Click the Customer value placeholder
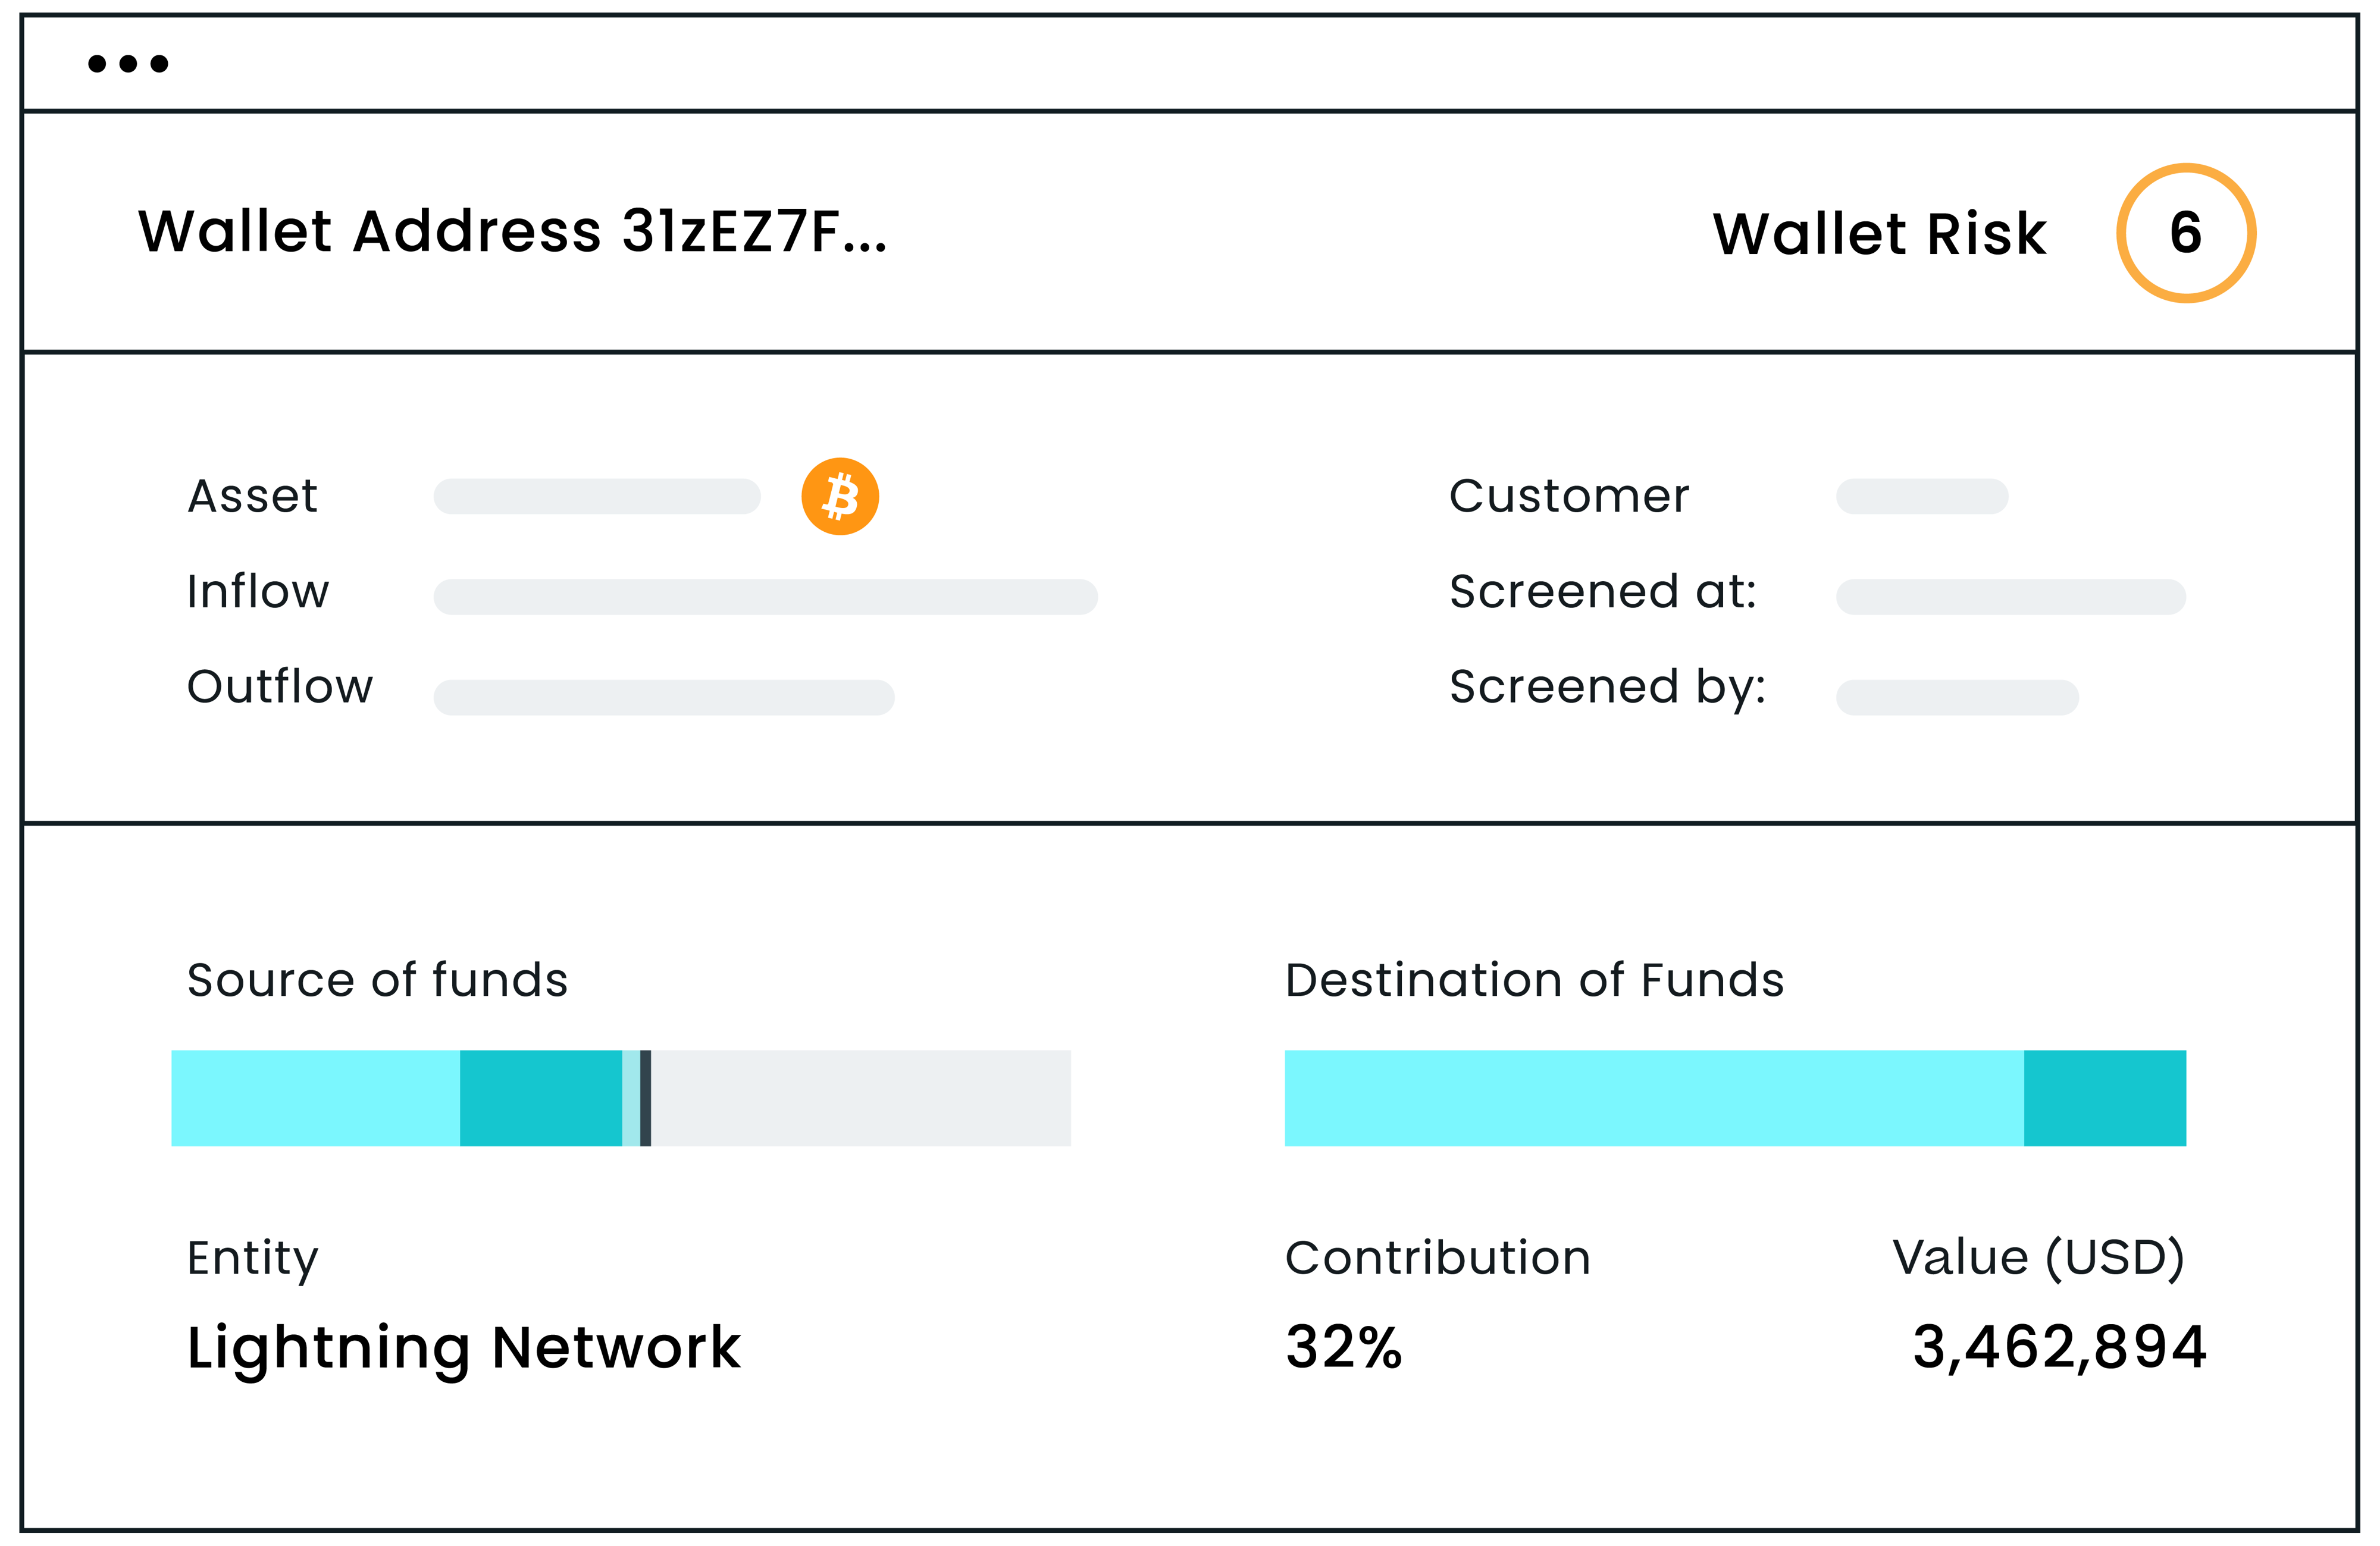Viewport: 2380px width, 1546px height. [x=1921, y=497]
